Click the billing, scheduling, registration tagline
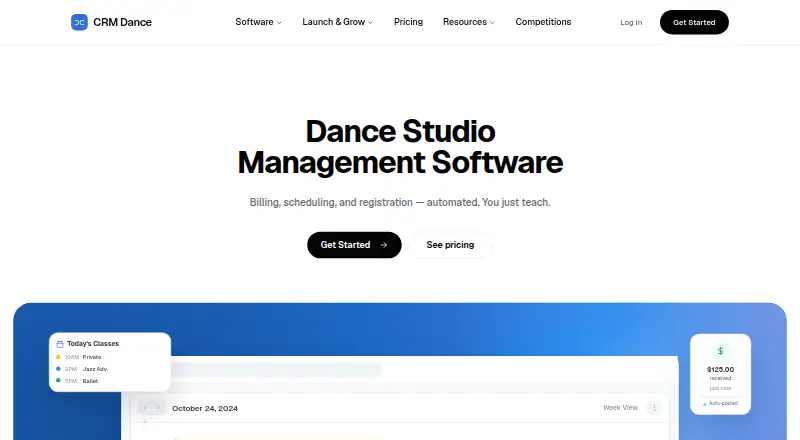 pyautogui.click(x=400, y=202)
